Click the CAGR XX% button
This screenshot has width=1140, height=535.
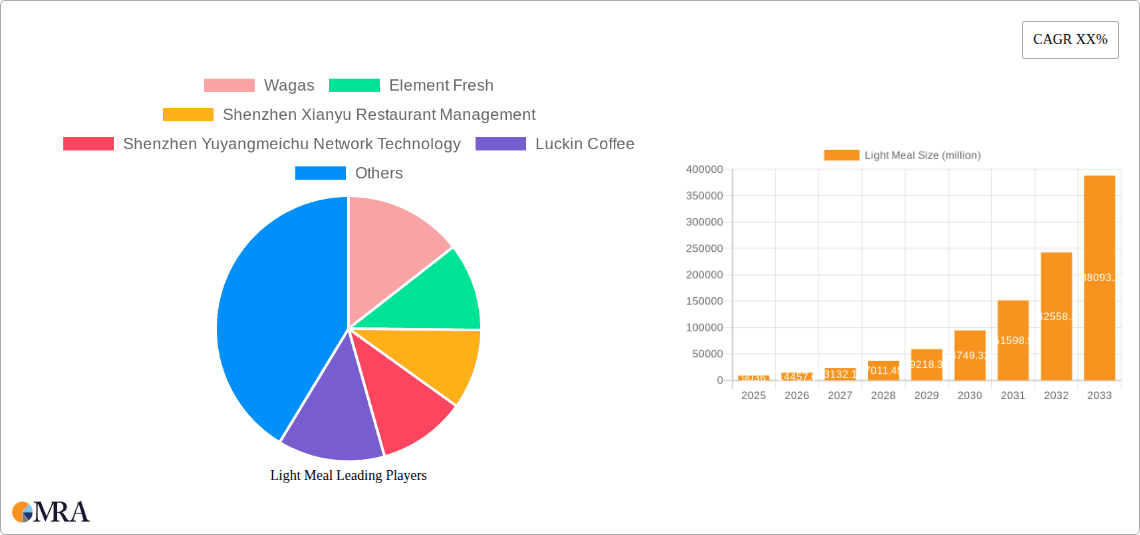click(x=1070, y=40)
